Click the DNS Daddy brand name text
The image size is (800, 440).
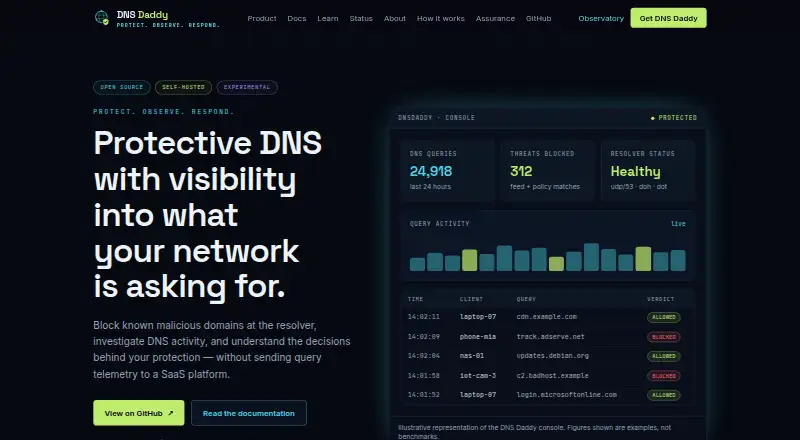(x=142, y=15)
